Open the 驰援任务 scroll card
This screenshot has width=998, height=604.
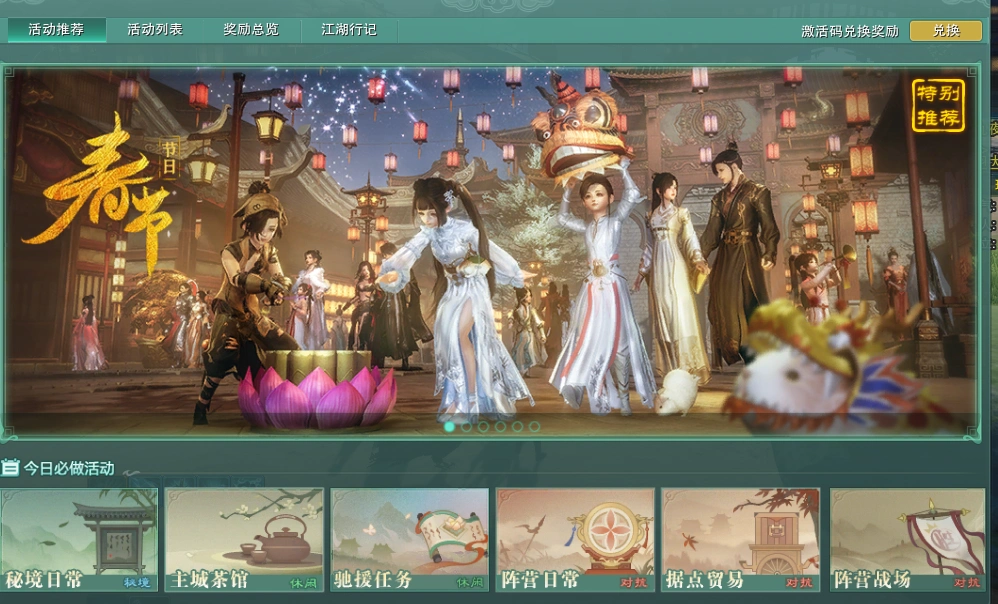click(410, 540)
